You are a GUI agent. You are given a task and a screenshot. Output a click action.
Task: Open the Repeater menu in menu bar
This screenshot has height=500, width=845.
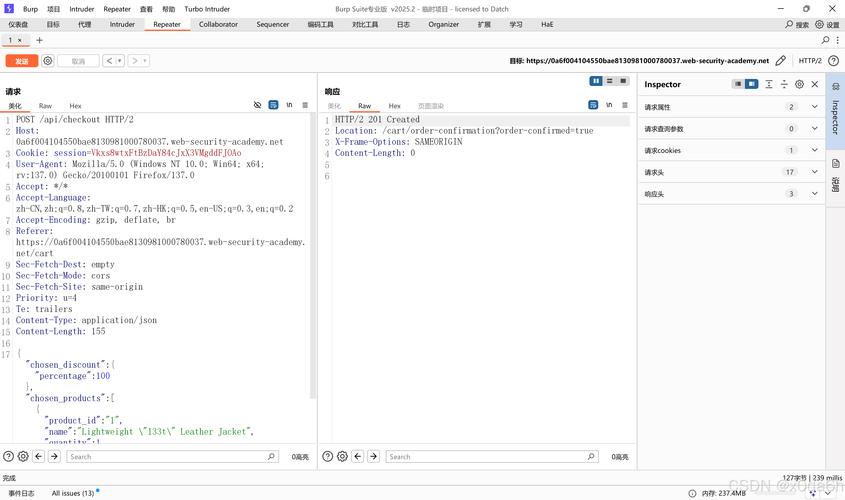pos(117,9)
